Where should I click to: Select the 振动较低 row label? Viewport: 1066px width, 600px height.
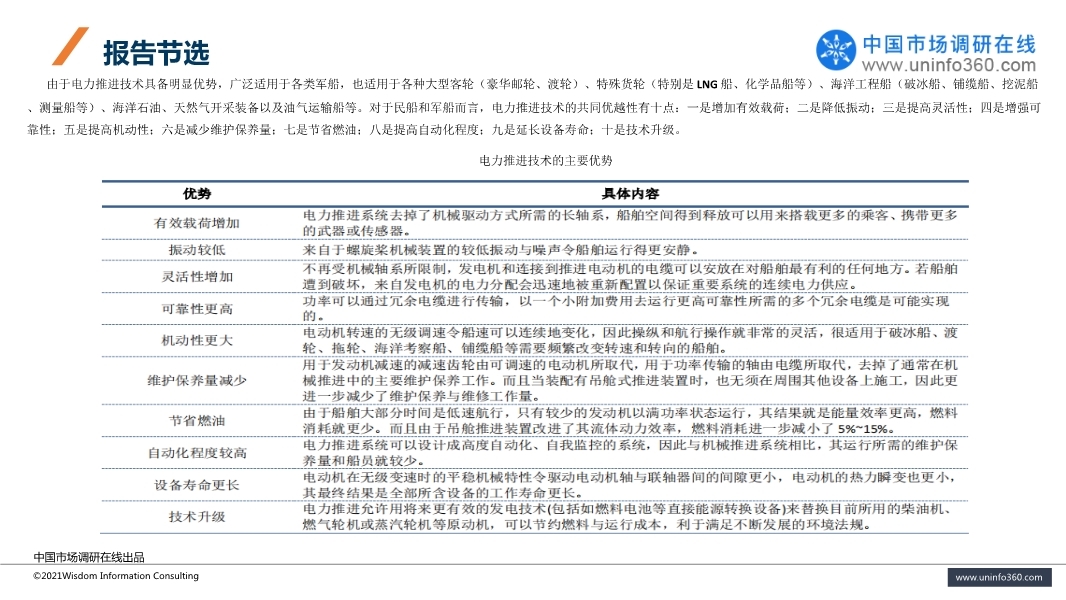point(197,249)
